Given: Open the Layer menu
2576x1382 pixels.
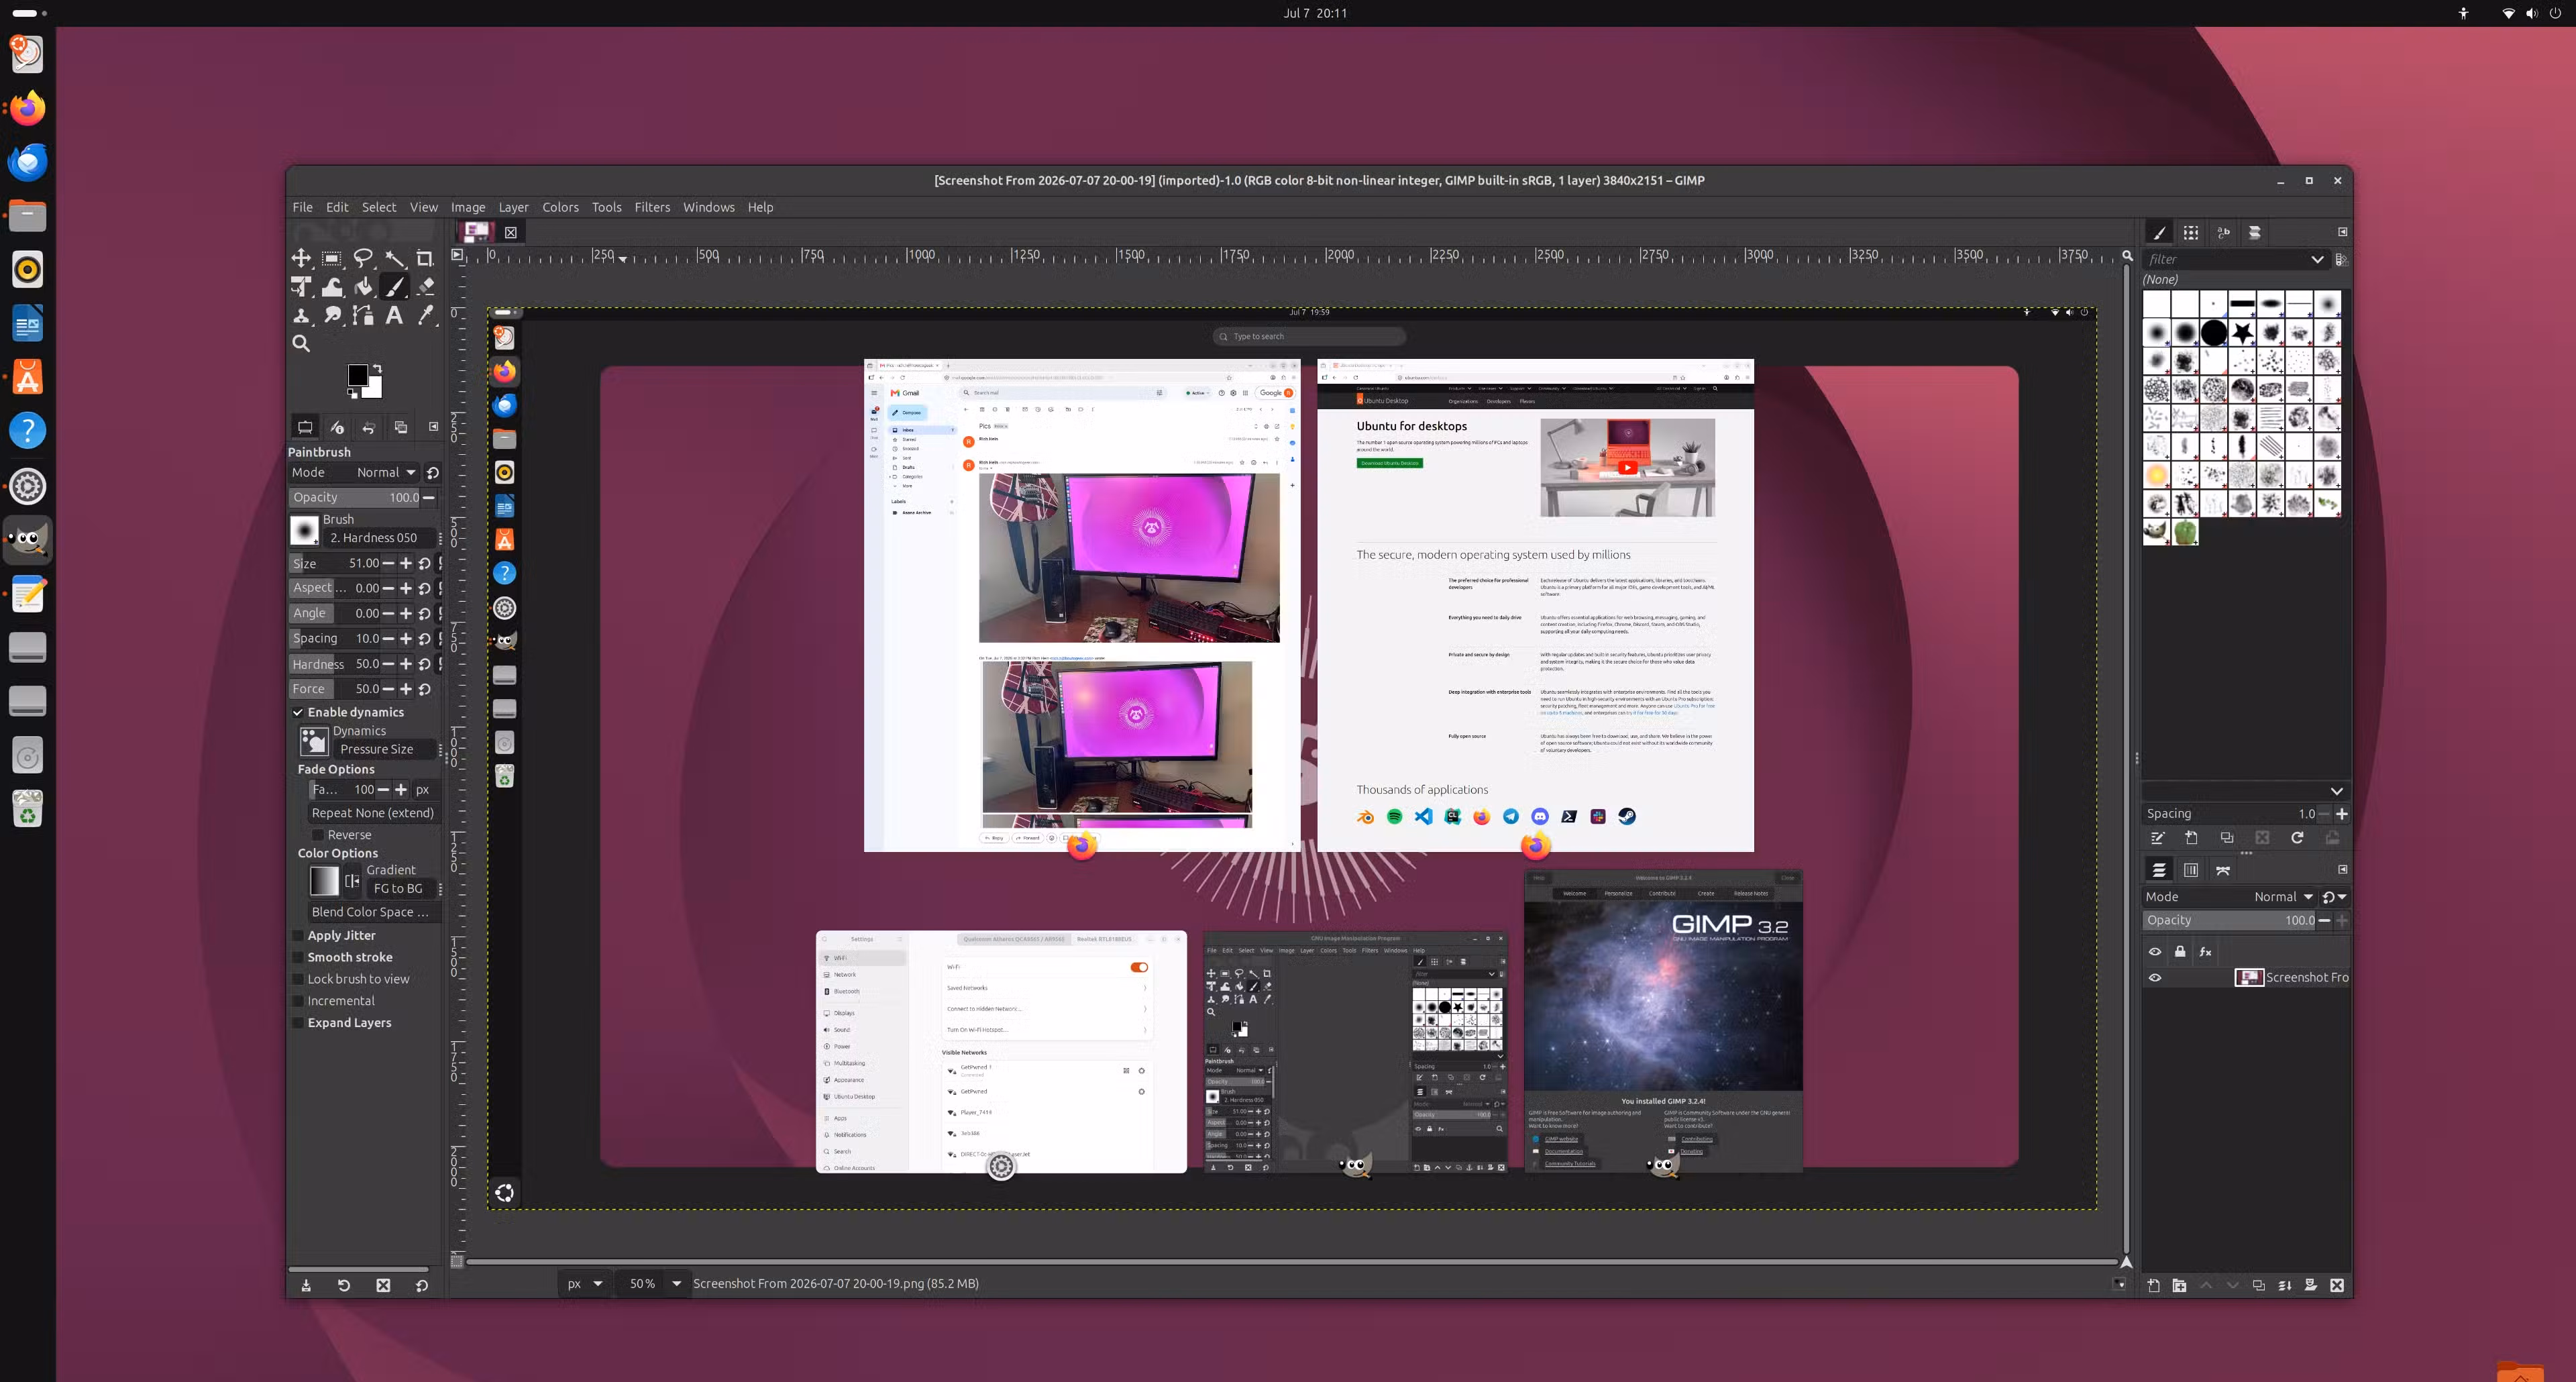Looking at the screenshot, I should pyautogui.click(x=513, y=207).
